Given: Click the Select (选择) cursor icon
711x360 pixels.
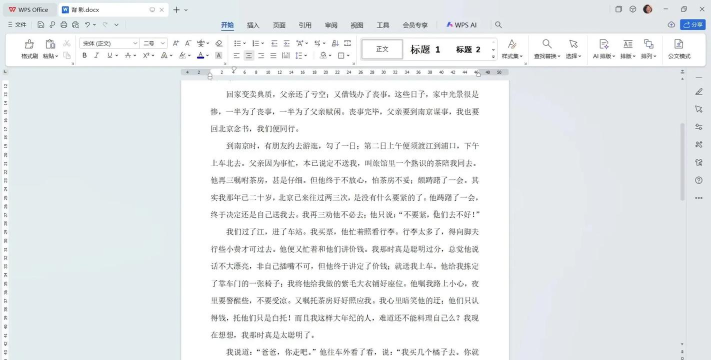Looking at the screenshot, I should [574, 44].
